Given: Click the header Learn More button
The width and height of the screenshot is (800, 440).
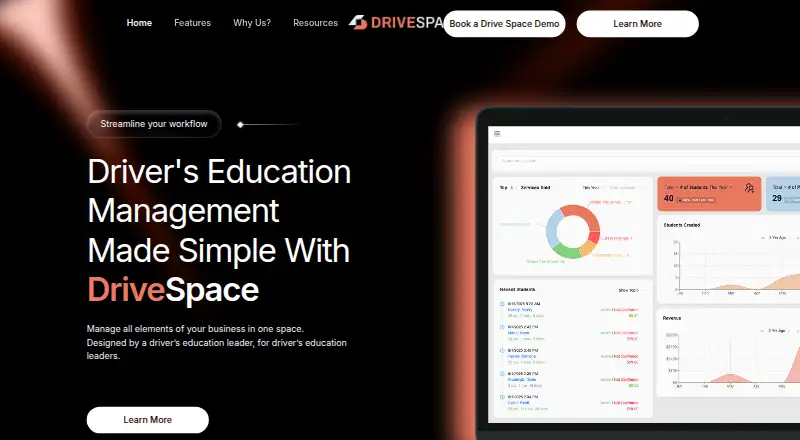Looking at the screenshot, I should pos(637,24).
